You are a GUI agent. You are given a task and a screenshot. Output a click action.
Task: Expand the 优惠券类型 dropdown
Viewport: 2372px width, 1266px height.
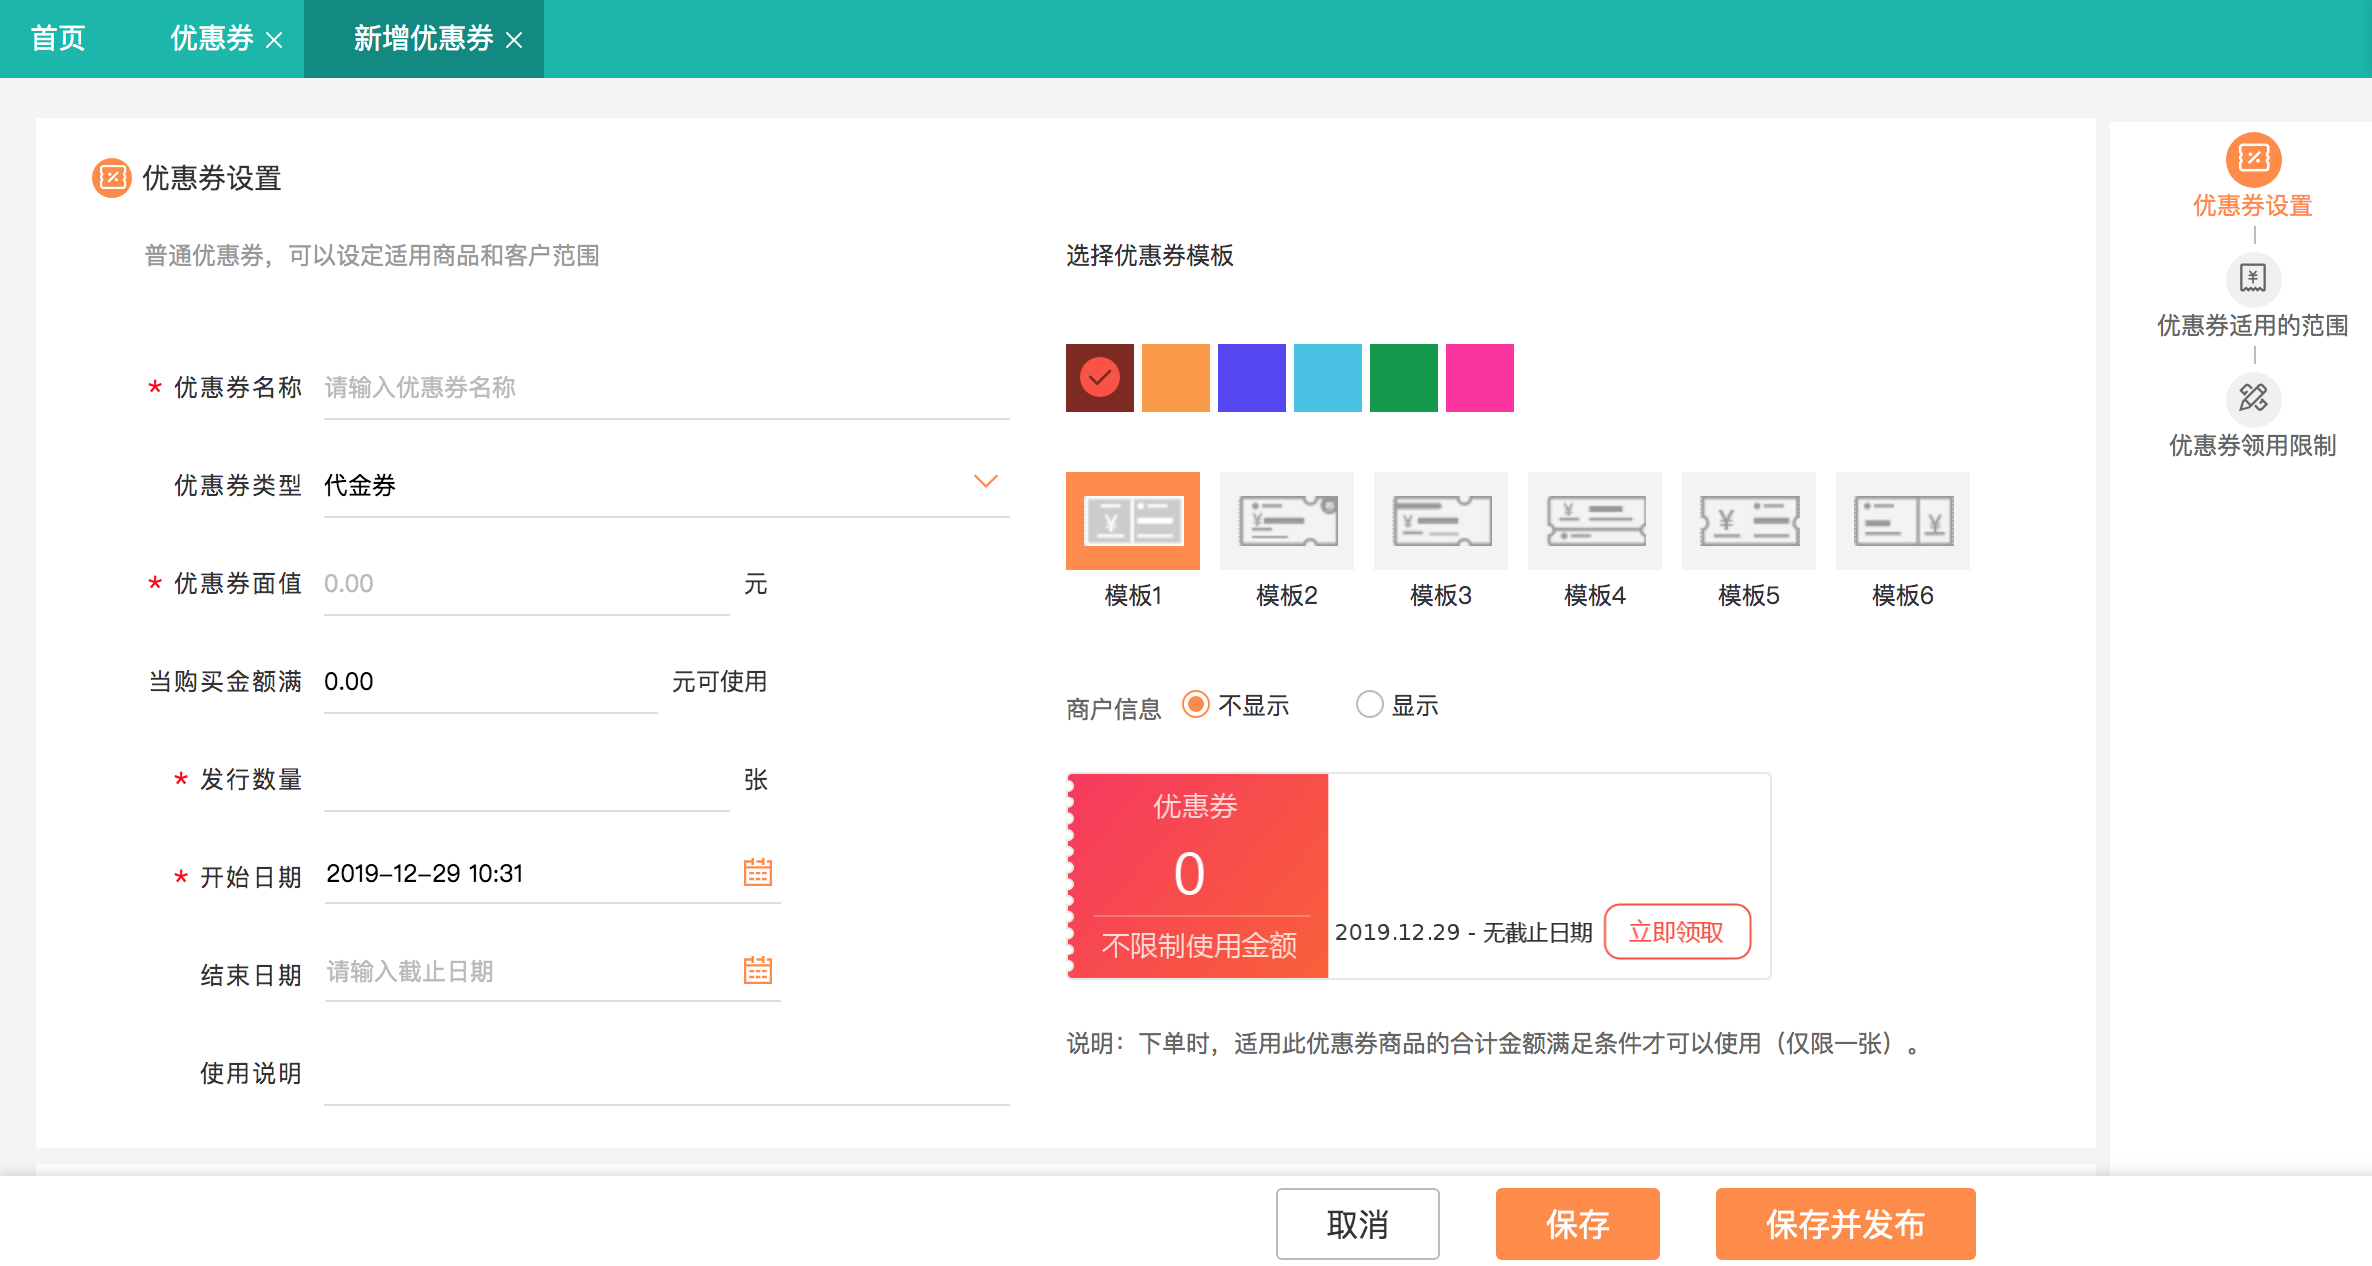pyautogui.click(x=988, y=483)
